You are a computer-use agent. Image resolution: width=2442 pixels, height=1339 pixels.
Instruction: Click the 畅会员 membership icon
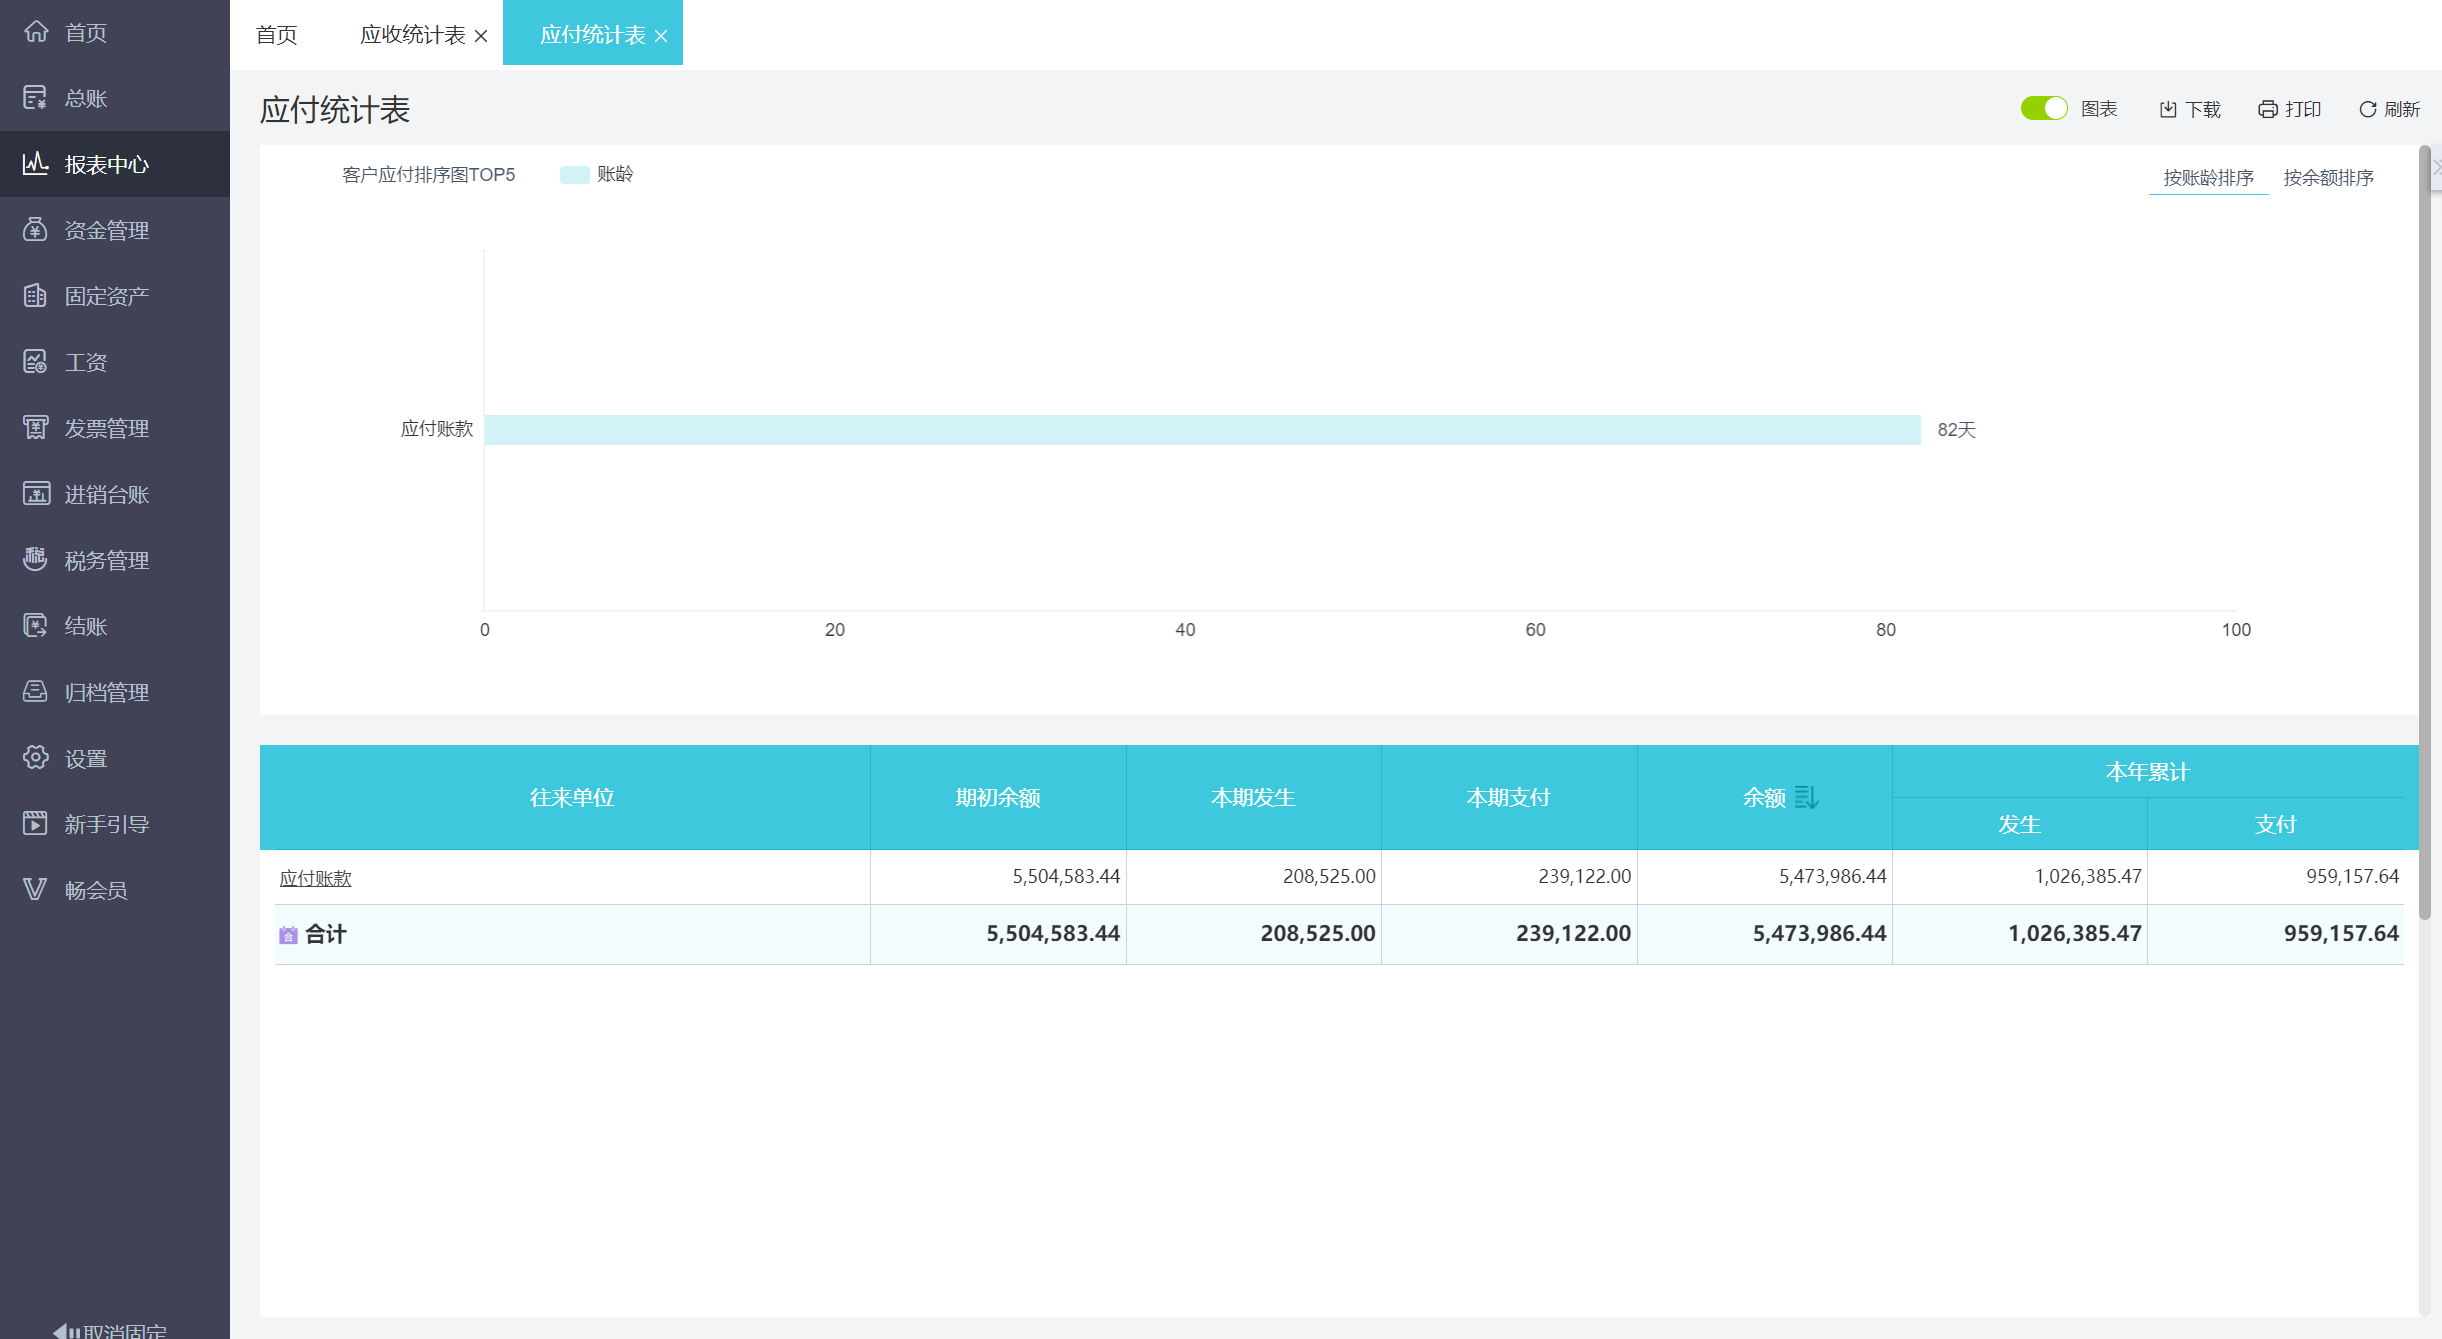(36, 889)
